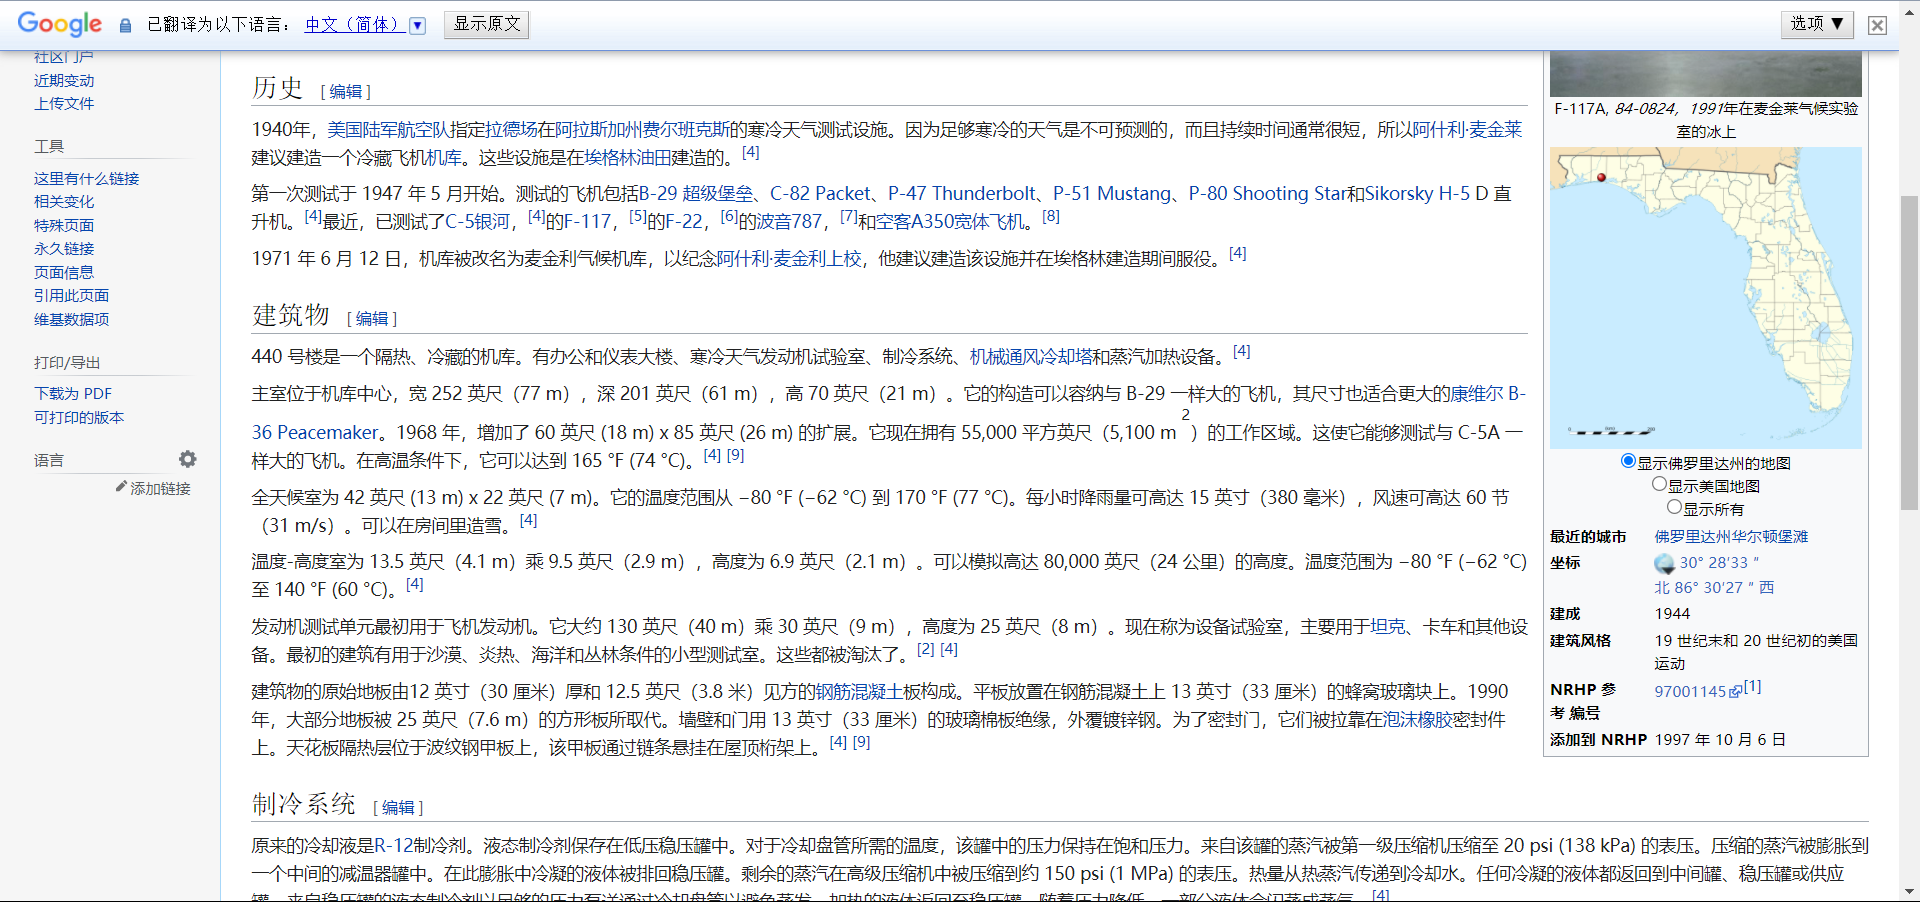Select the 显示美国地图 radio button
Screen dimensions: 1920x902
click(x=1658, y=485)
